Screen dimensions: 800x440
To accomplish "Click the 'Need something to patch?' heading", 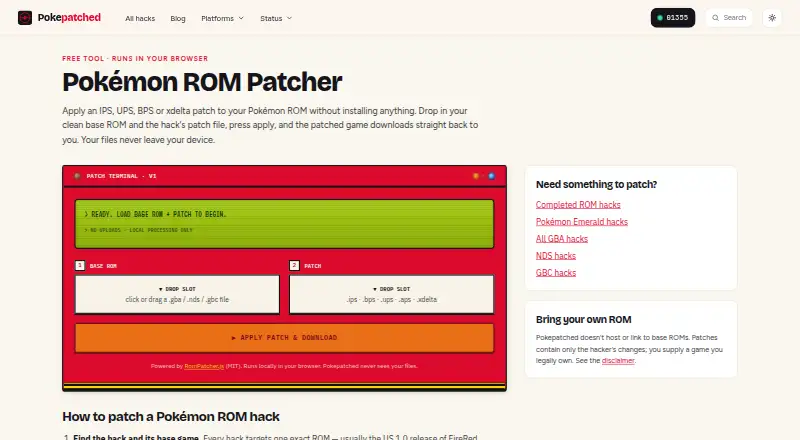I will point(596,184).
